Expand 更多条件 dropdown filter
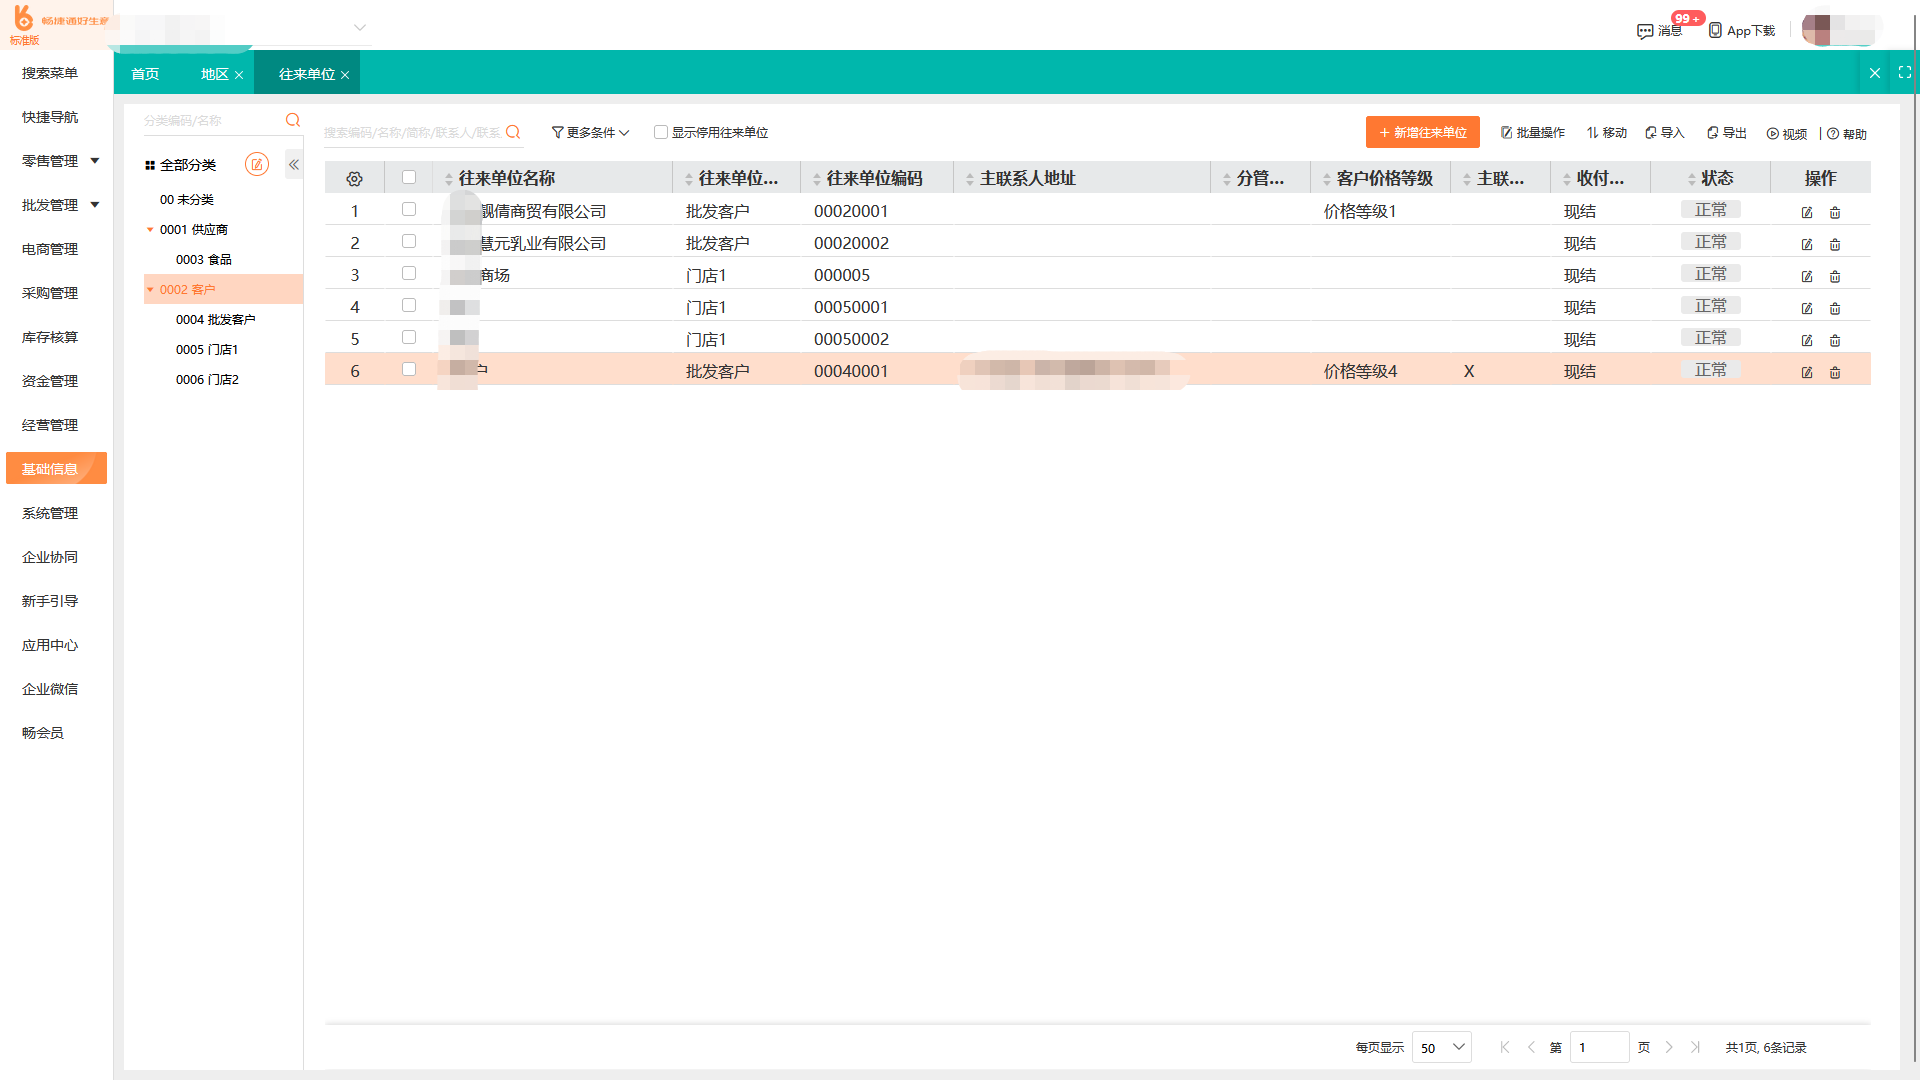The height and width of the screenshot is (1080, 1920). (593, 132)
